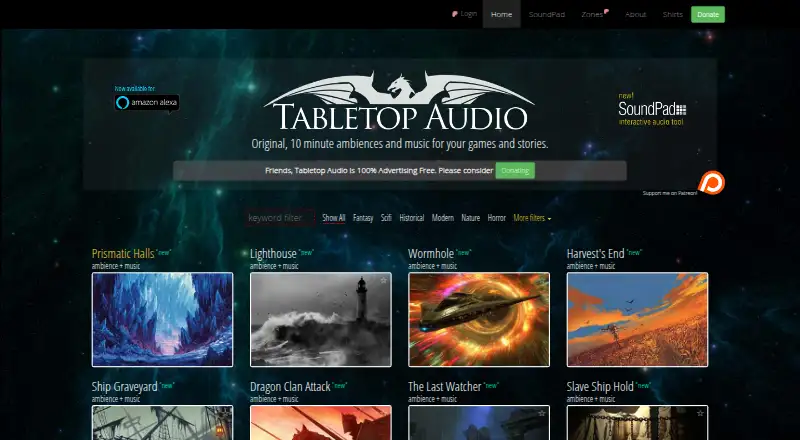The width and height of the screenshot is (800, 440).
Task: Click the Patreon icon beside Login
Action: coord(455,14)
